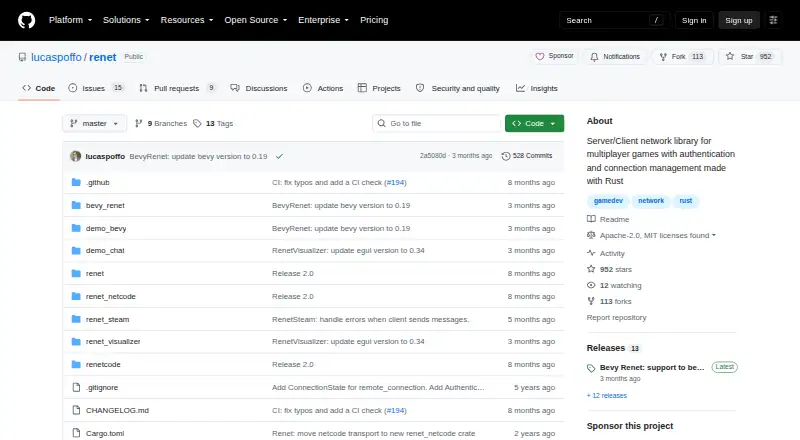Open the renet_steam folder
This screenshot has width=800, height=440.
click(x=108, y=319)
